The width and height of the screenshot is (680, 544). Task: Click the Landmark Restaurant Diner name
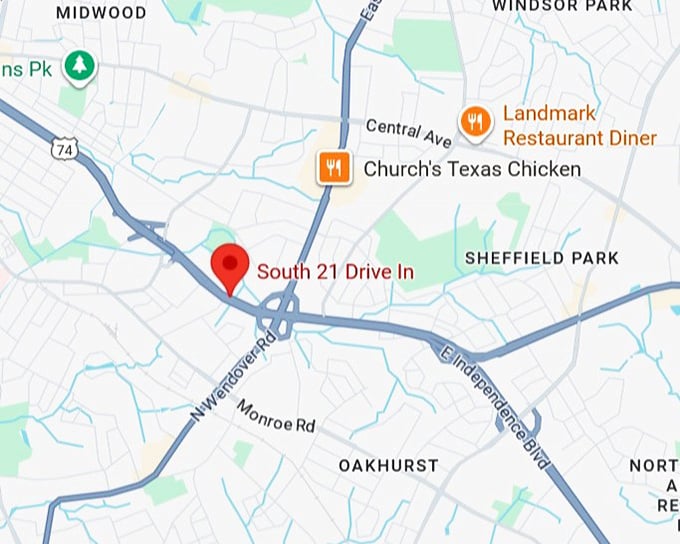tap(580, 126)
